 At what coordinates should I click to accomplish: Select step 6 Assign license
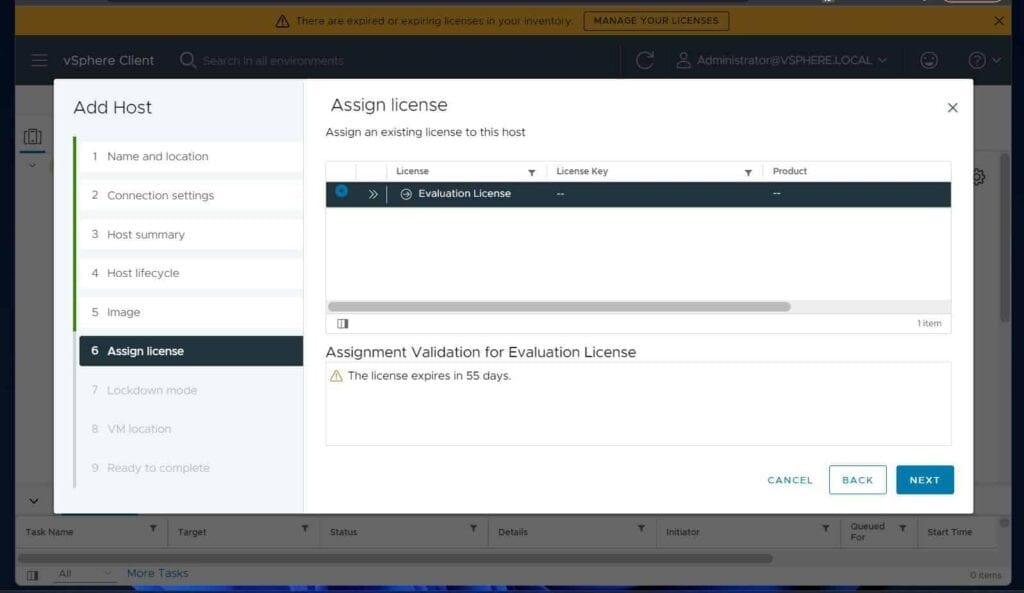click(190, 351)
